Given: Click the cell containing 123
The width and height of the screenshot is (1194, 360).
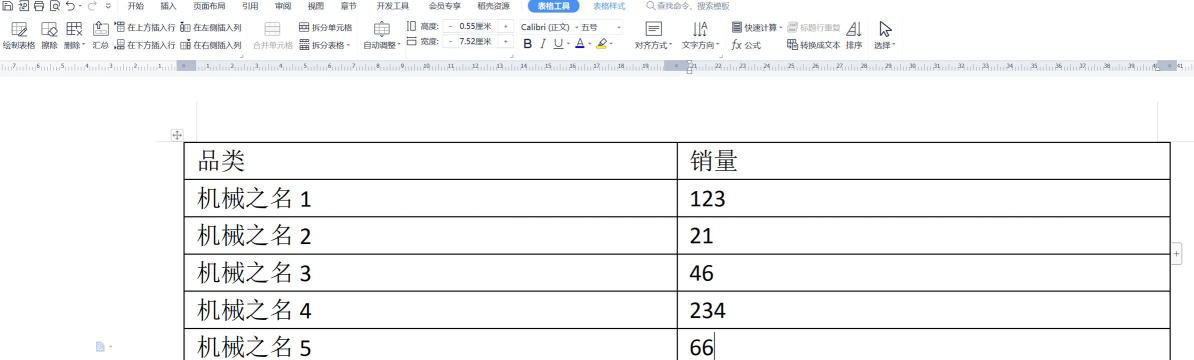Looking at the screenshot, I should pyautogui.click(x=924, y=198).
